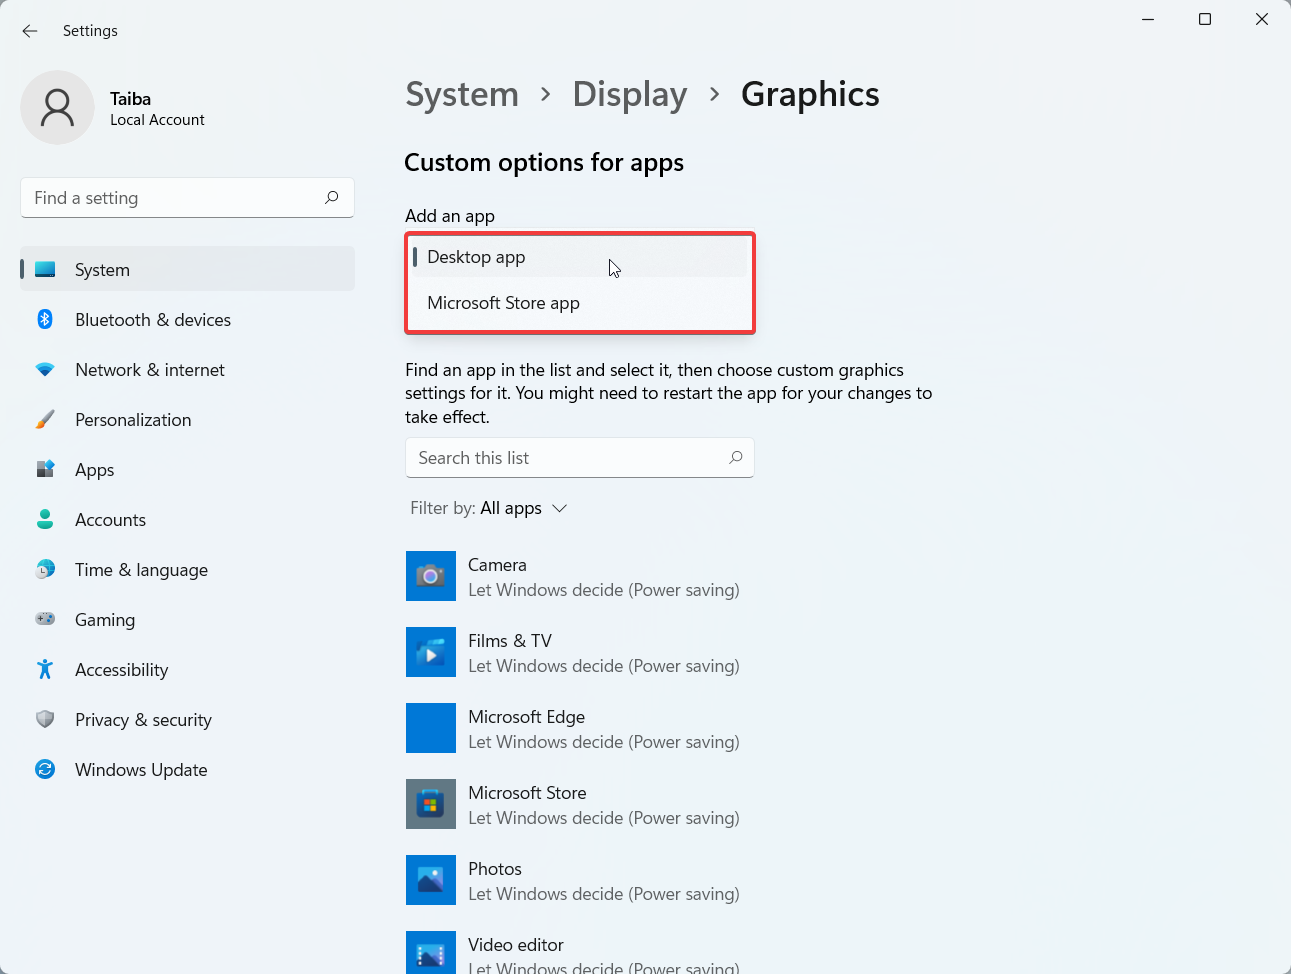
Task: Click the Gaming controller icon
Action: click(45, 619)
